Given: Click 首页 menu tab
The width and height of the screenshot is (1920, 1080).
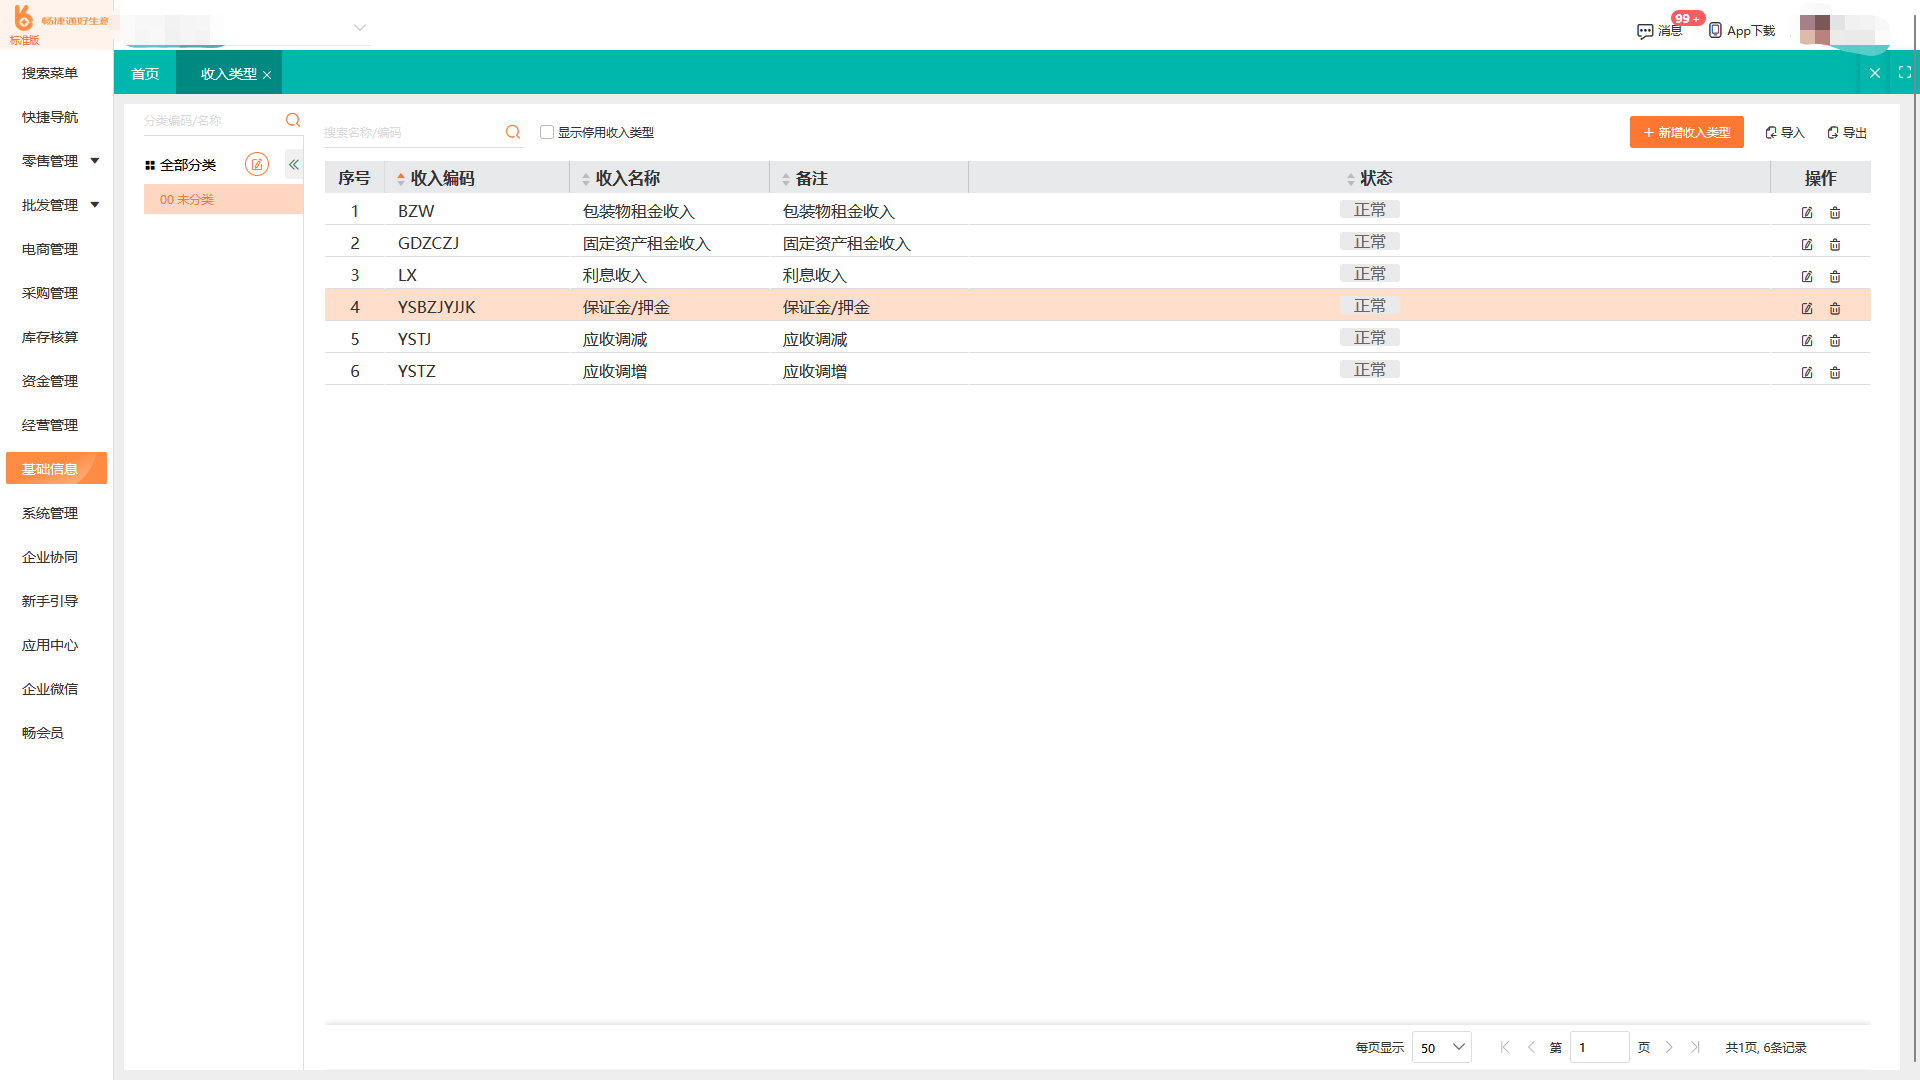Looking at the screenshot, I should point(146,73).
